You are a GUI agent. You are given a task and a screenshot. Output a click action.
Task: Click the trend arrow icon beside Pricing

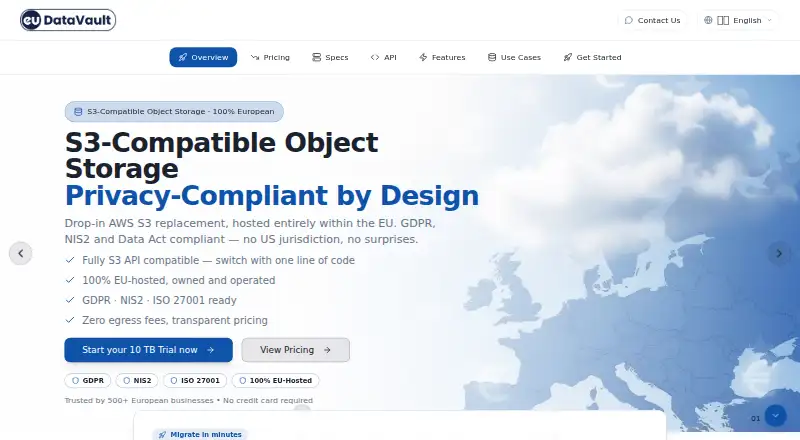click(x=255, y=57)
